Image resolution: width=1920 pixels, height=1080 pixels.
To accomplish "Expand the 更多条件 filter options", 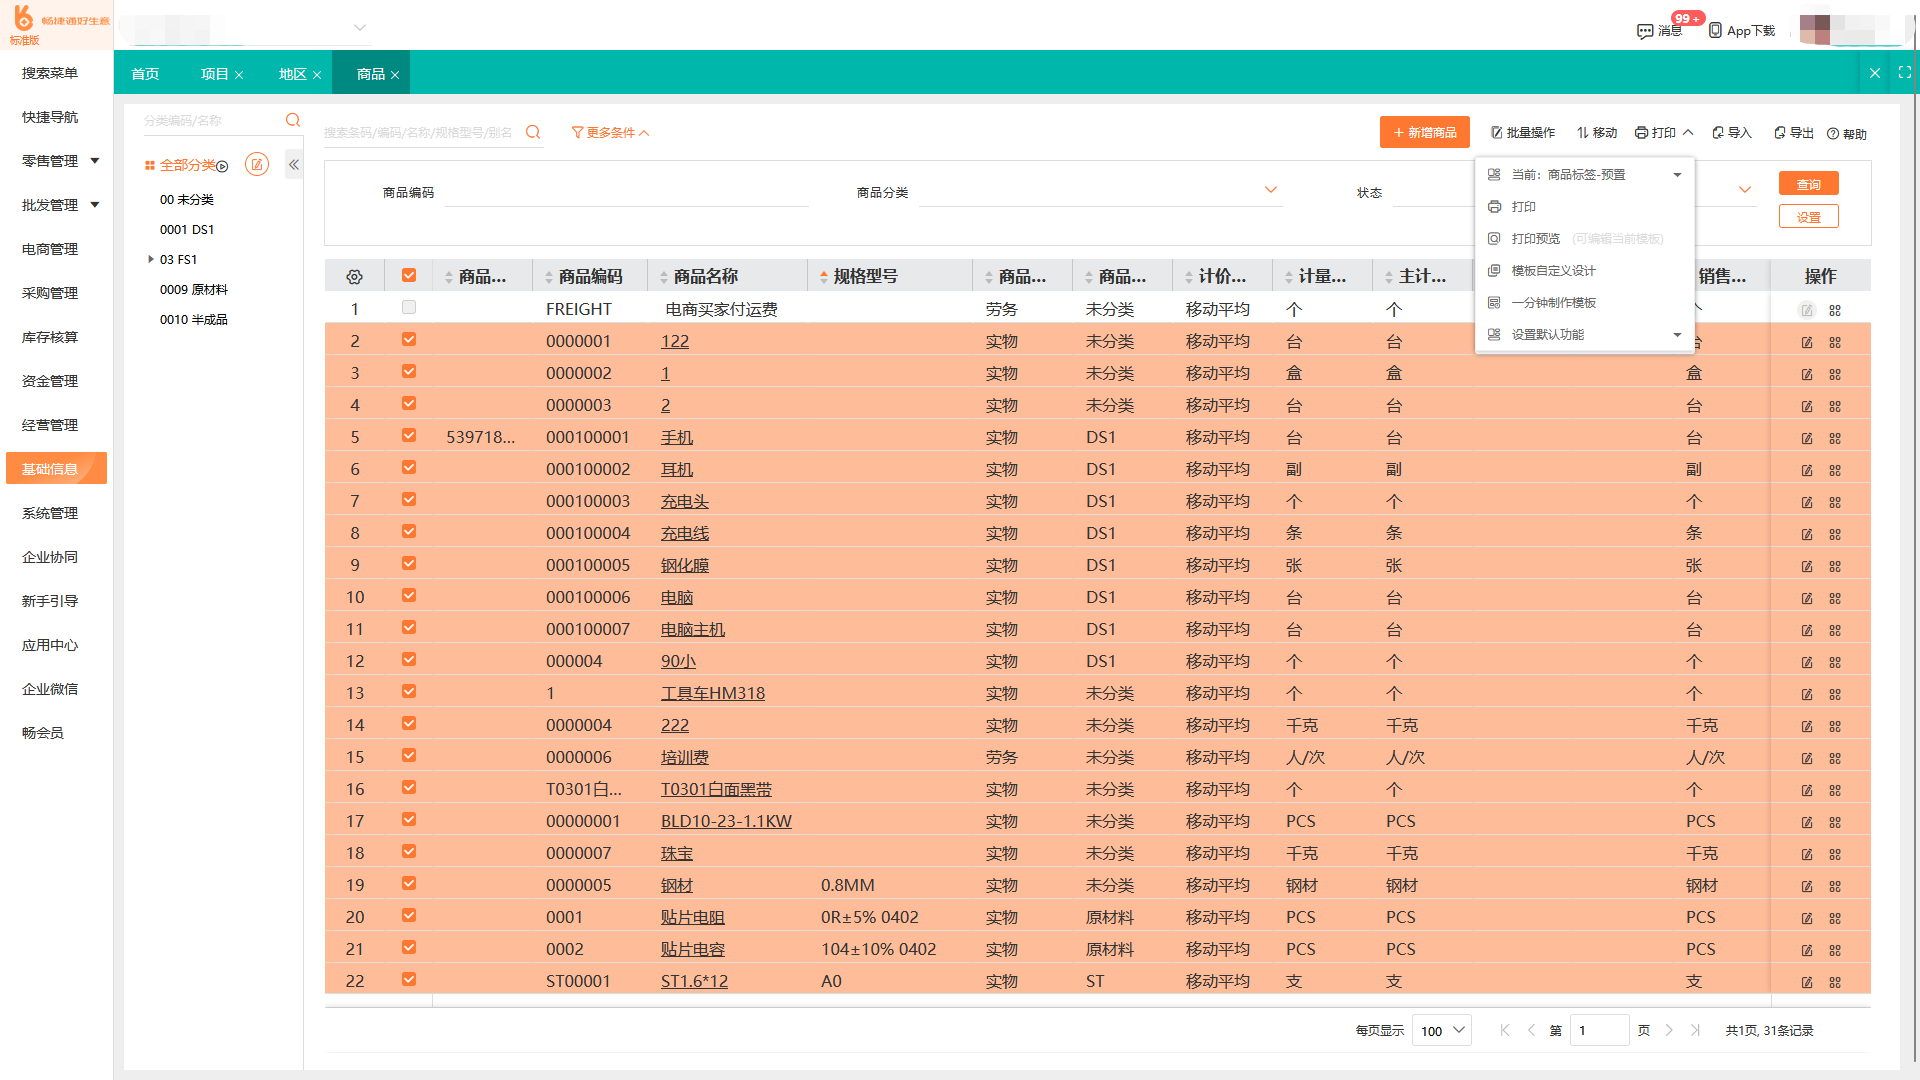I will tap(612, 132).
